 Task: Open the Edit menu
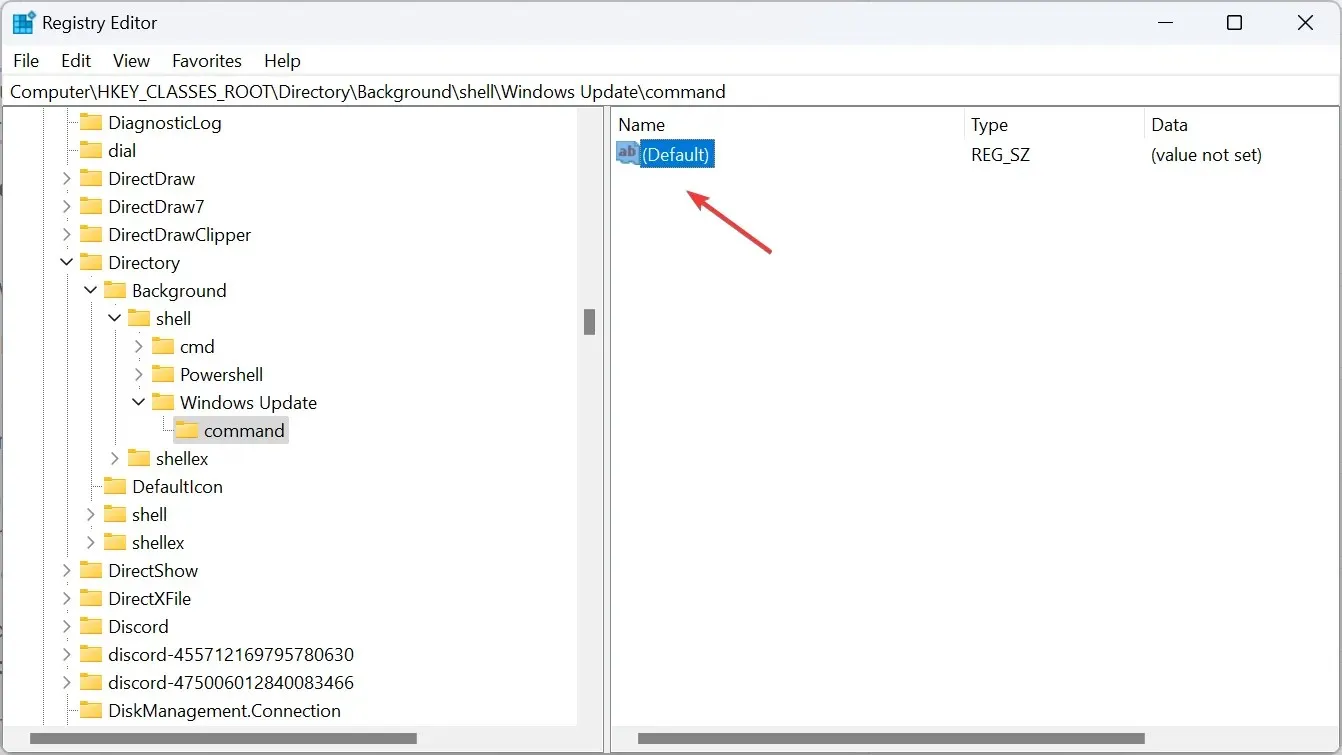(76, 61)
